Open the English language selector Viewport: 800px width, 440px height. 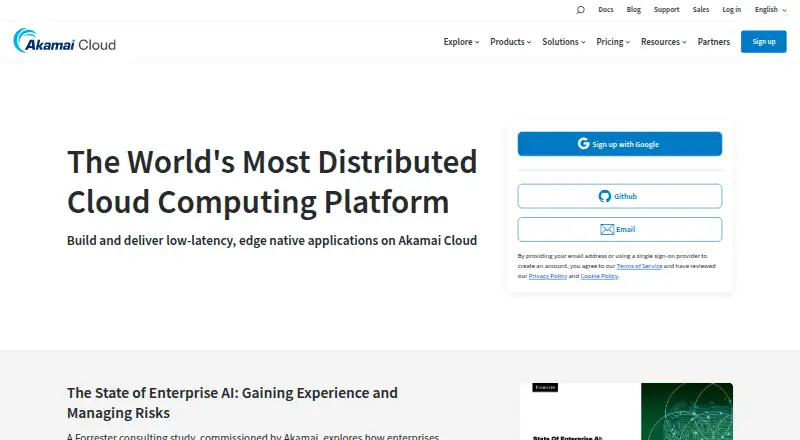(770, 10)
